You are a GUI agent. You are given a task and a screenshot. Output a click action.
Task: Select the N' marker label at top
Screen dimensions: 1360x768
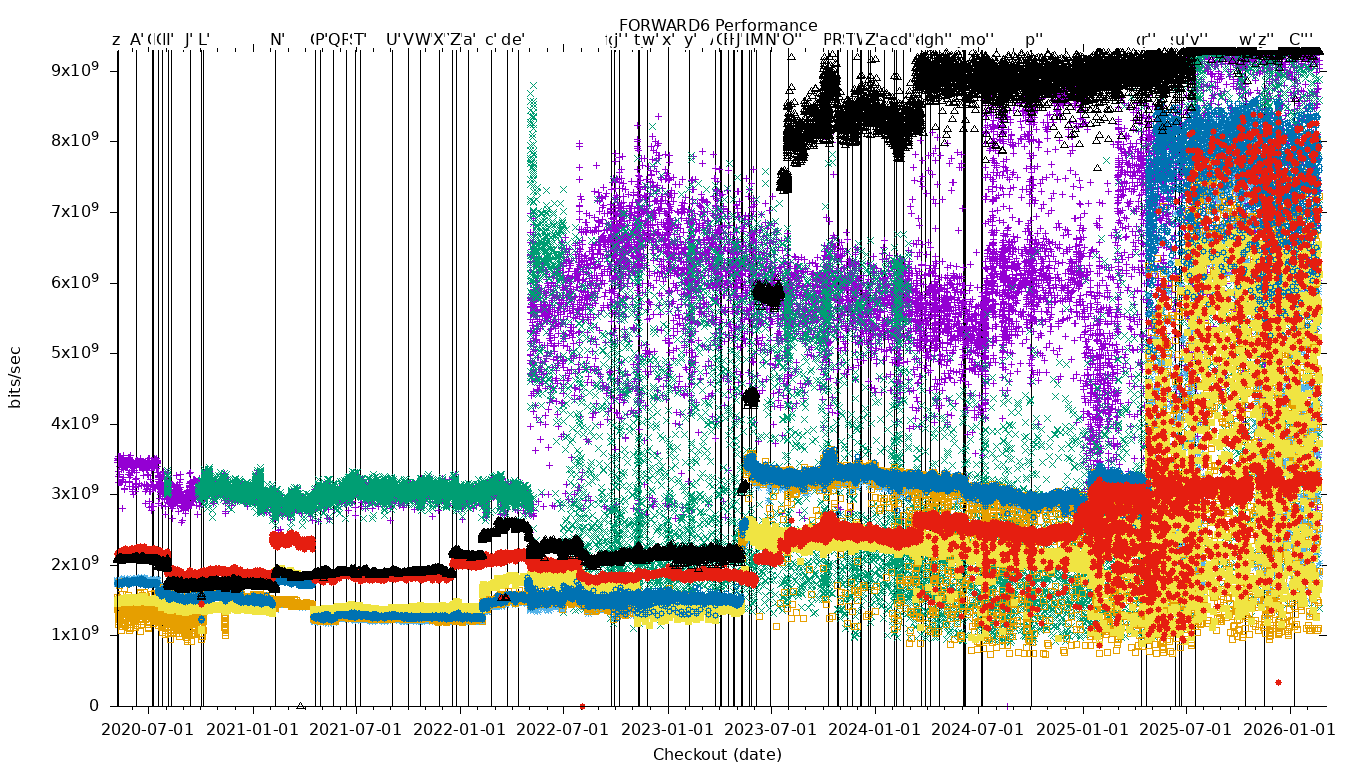click(277, 40)
